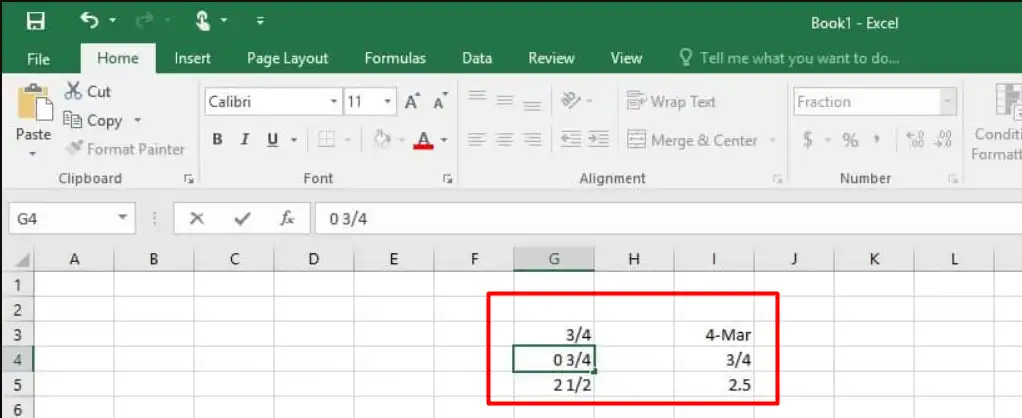Image resolution: width=1022 pixels, height=418 pixels.
Task: Switch to the Page Layout tab
Action: coord(287,58)
